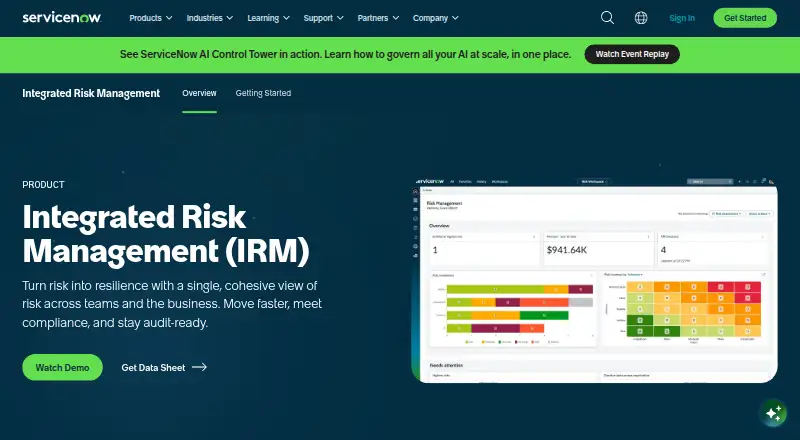Open the AI sparkle chat assistant
The height and width of the screenshot is (440, 800).
(773, 412)
